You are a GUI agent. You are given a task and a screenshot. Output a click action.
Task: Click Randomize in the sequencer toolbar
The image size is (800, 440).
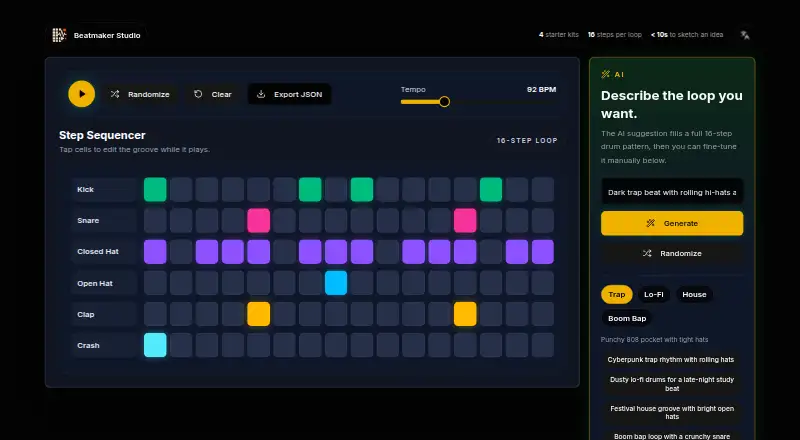tap(140, 94)
